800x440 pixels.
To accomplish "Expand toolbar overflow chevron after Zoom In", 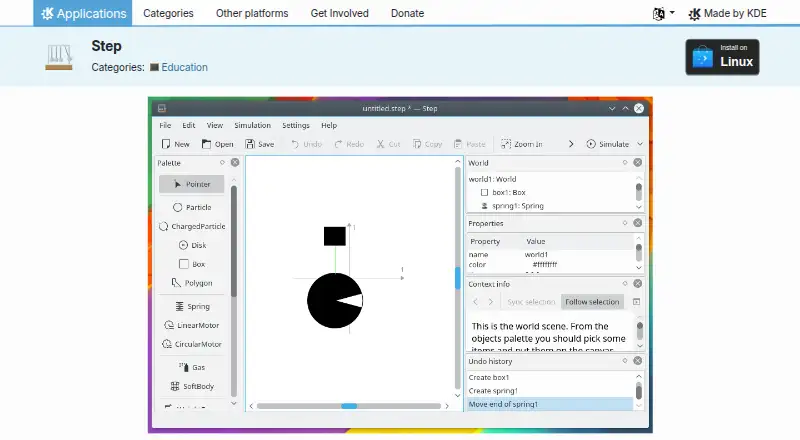I will point(571,144).
